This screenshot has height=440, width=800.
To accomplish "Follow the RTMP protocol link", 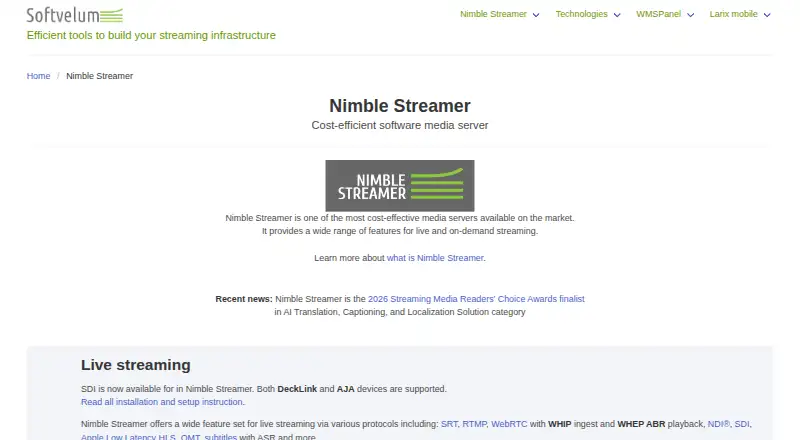I will point(474,424).
